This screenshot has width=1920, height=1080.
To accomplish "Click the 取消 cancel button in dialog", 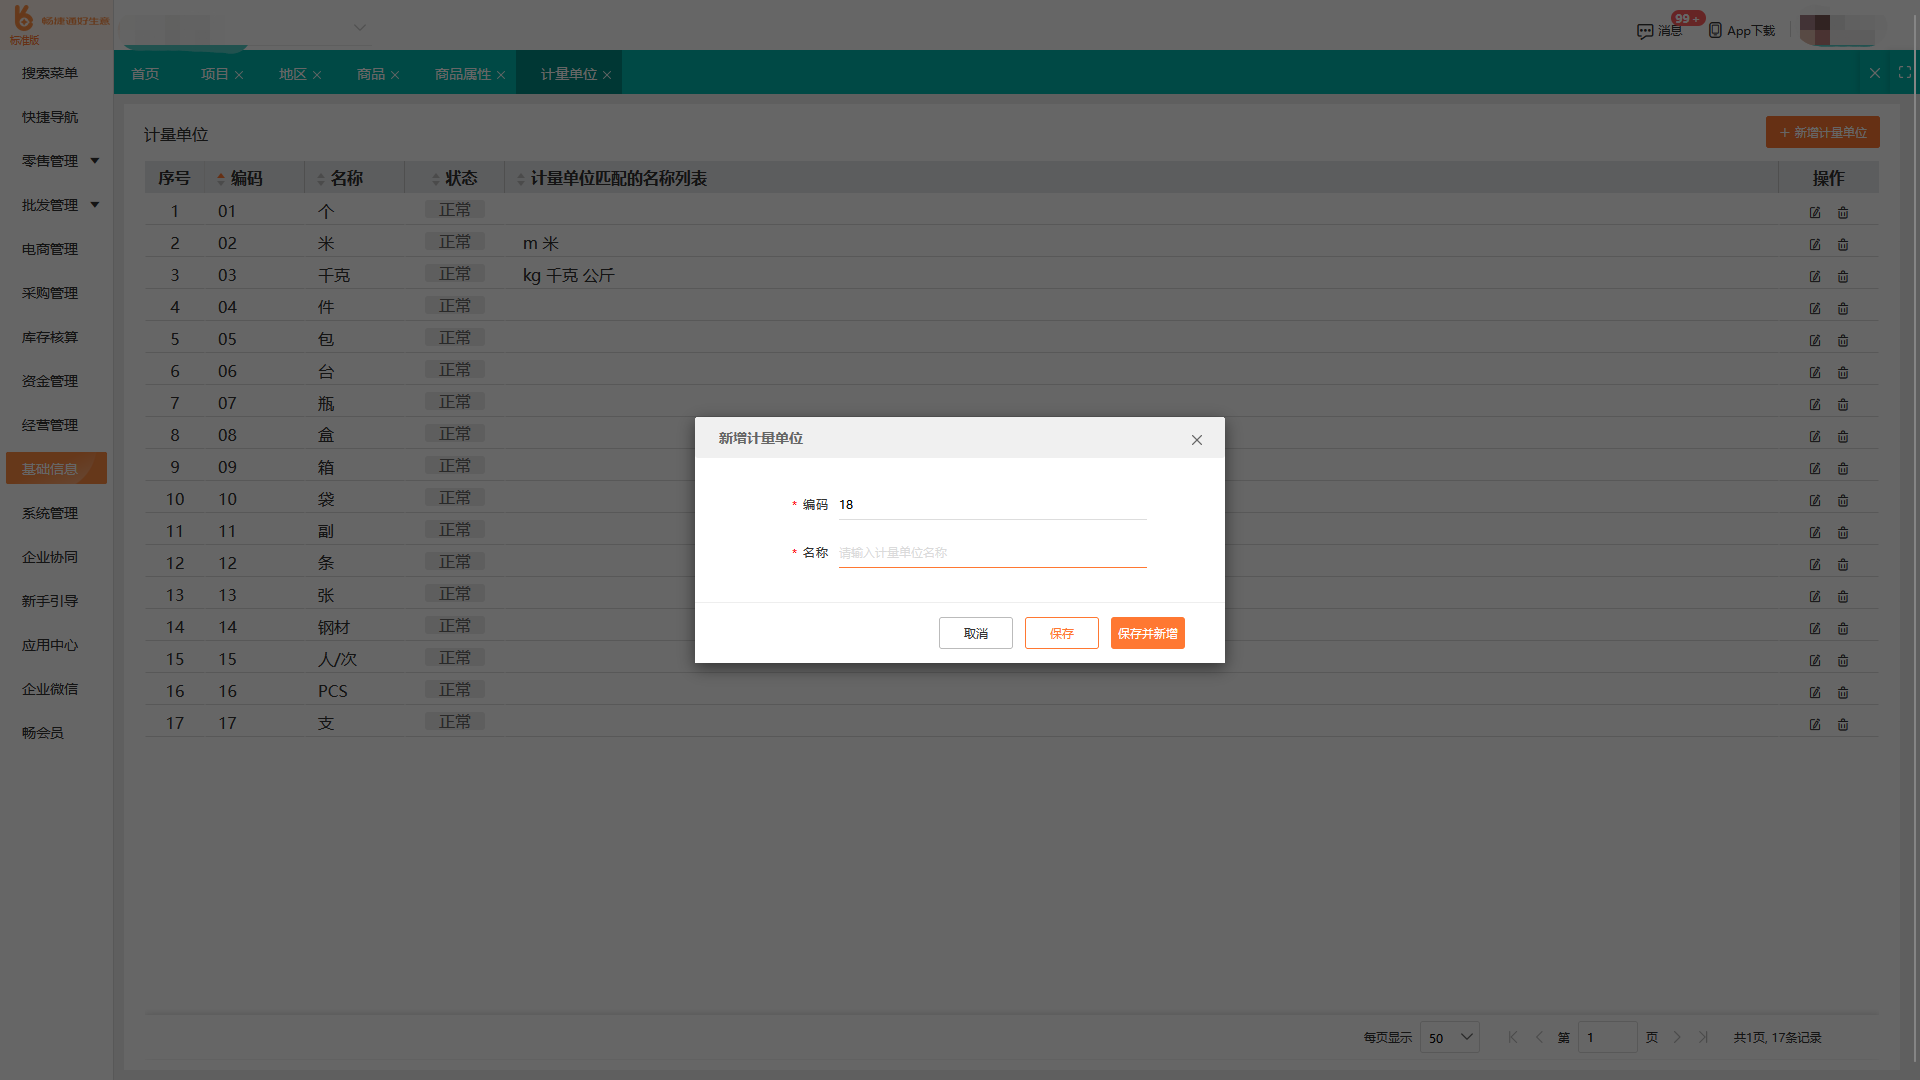I will pyautogui.click(x=976, y=633).
